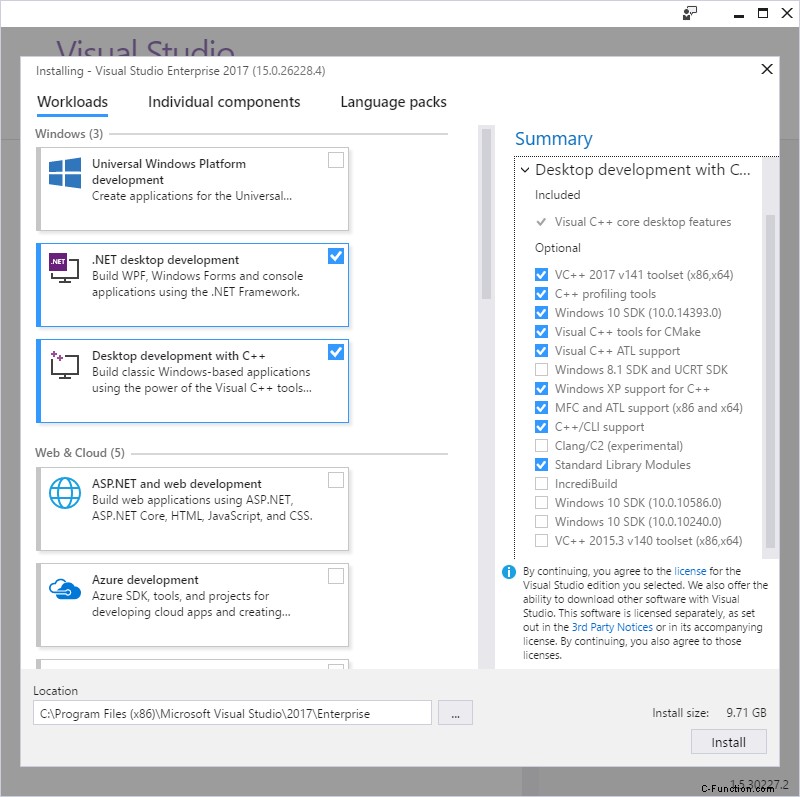Click the ASP.NET globe icon
The image size is (800, 797).
65,493
